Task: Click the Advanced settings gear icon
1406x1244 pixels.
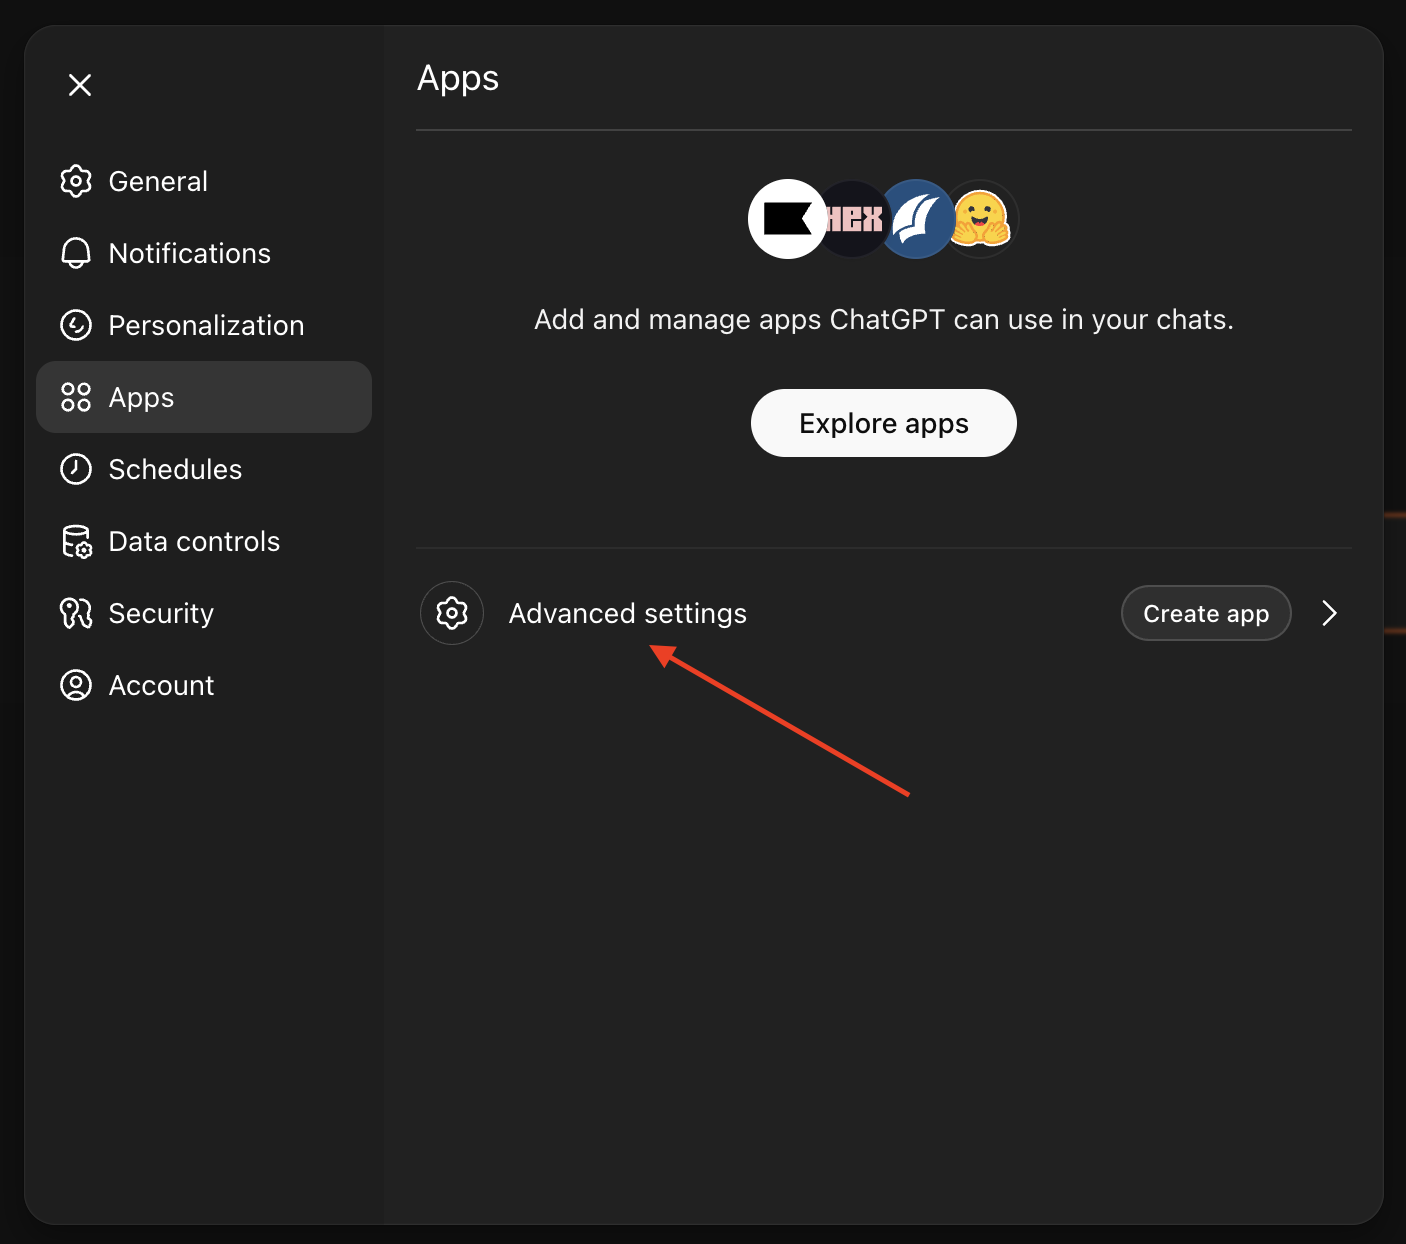Action: point(452,613)
